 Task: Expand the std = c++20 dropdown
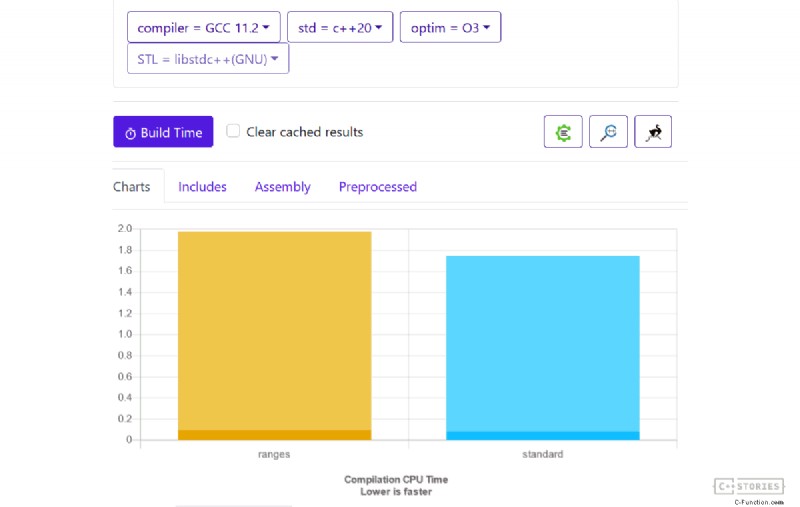[340, 27]
